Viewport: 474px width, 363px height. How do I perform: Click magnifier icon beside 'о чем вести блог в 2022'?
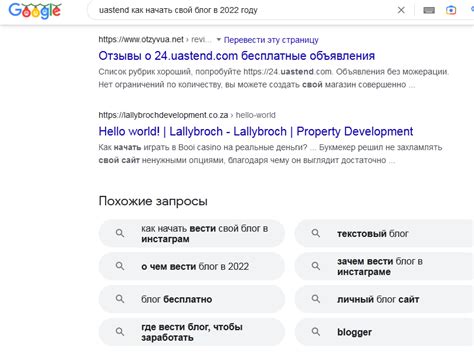[120, 266]
